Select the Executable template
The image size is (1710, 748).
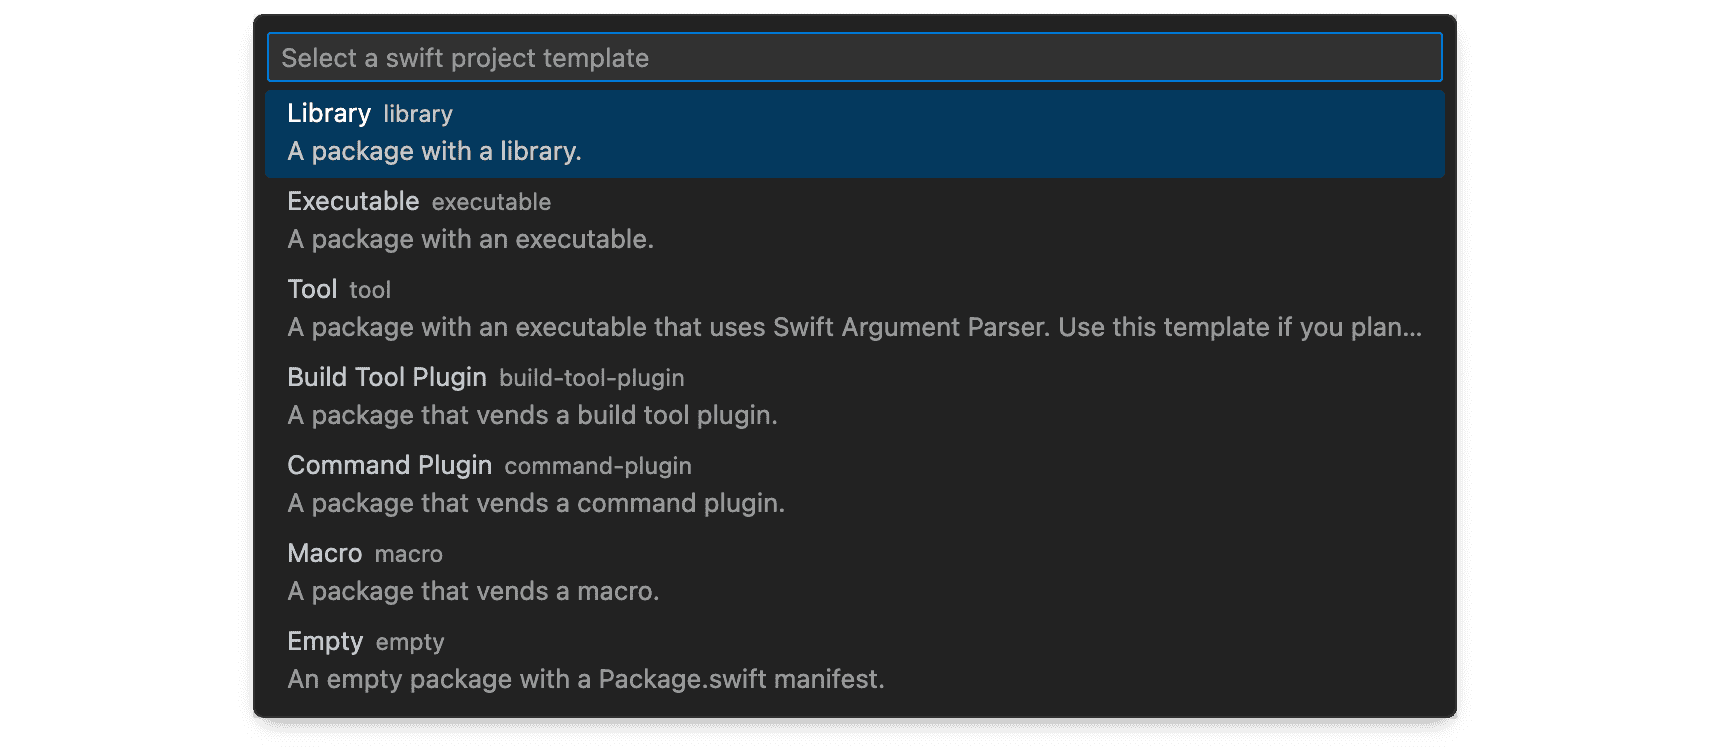coord(353,201)
